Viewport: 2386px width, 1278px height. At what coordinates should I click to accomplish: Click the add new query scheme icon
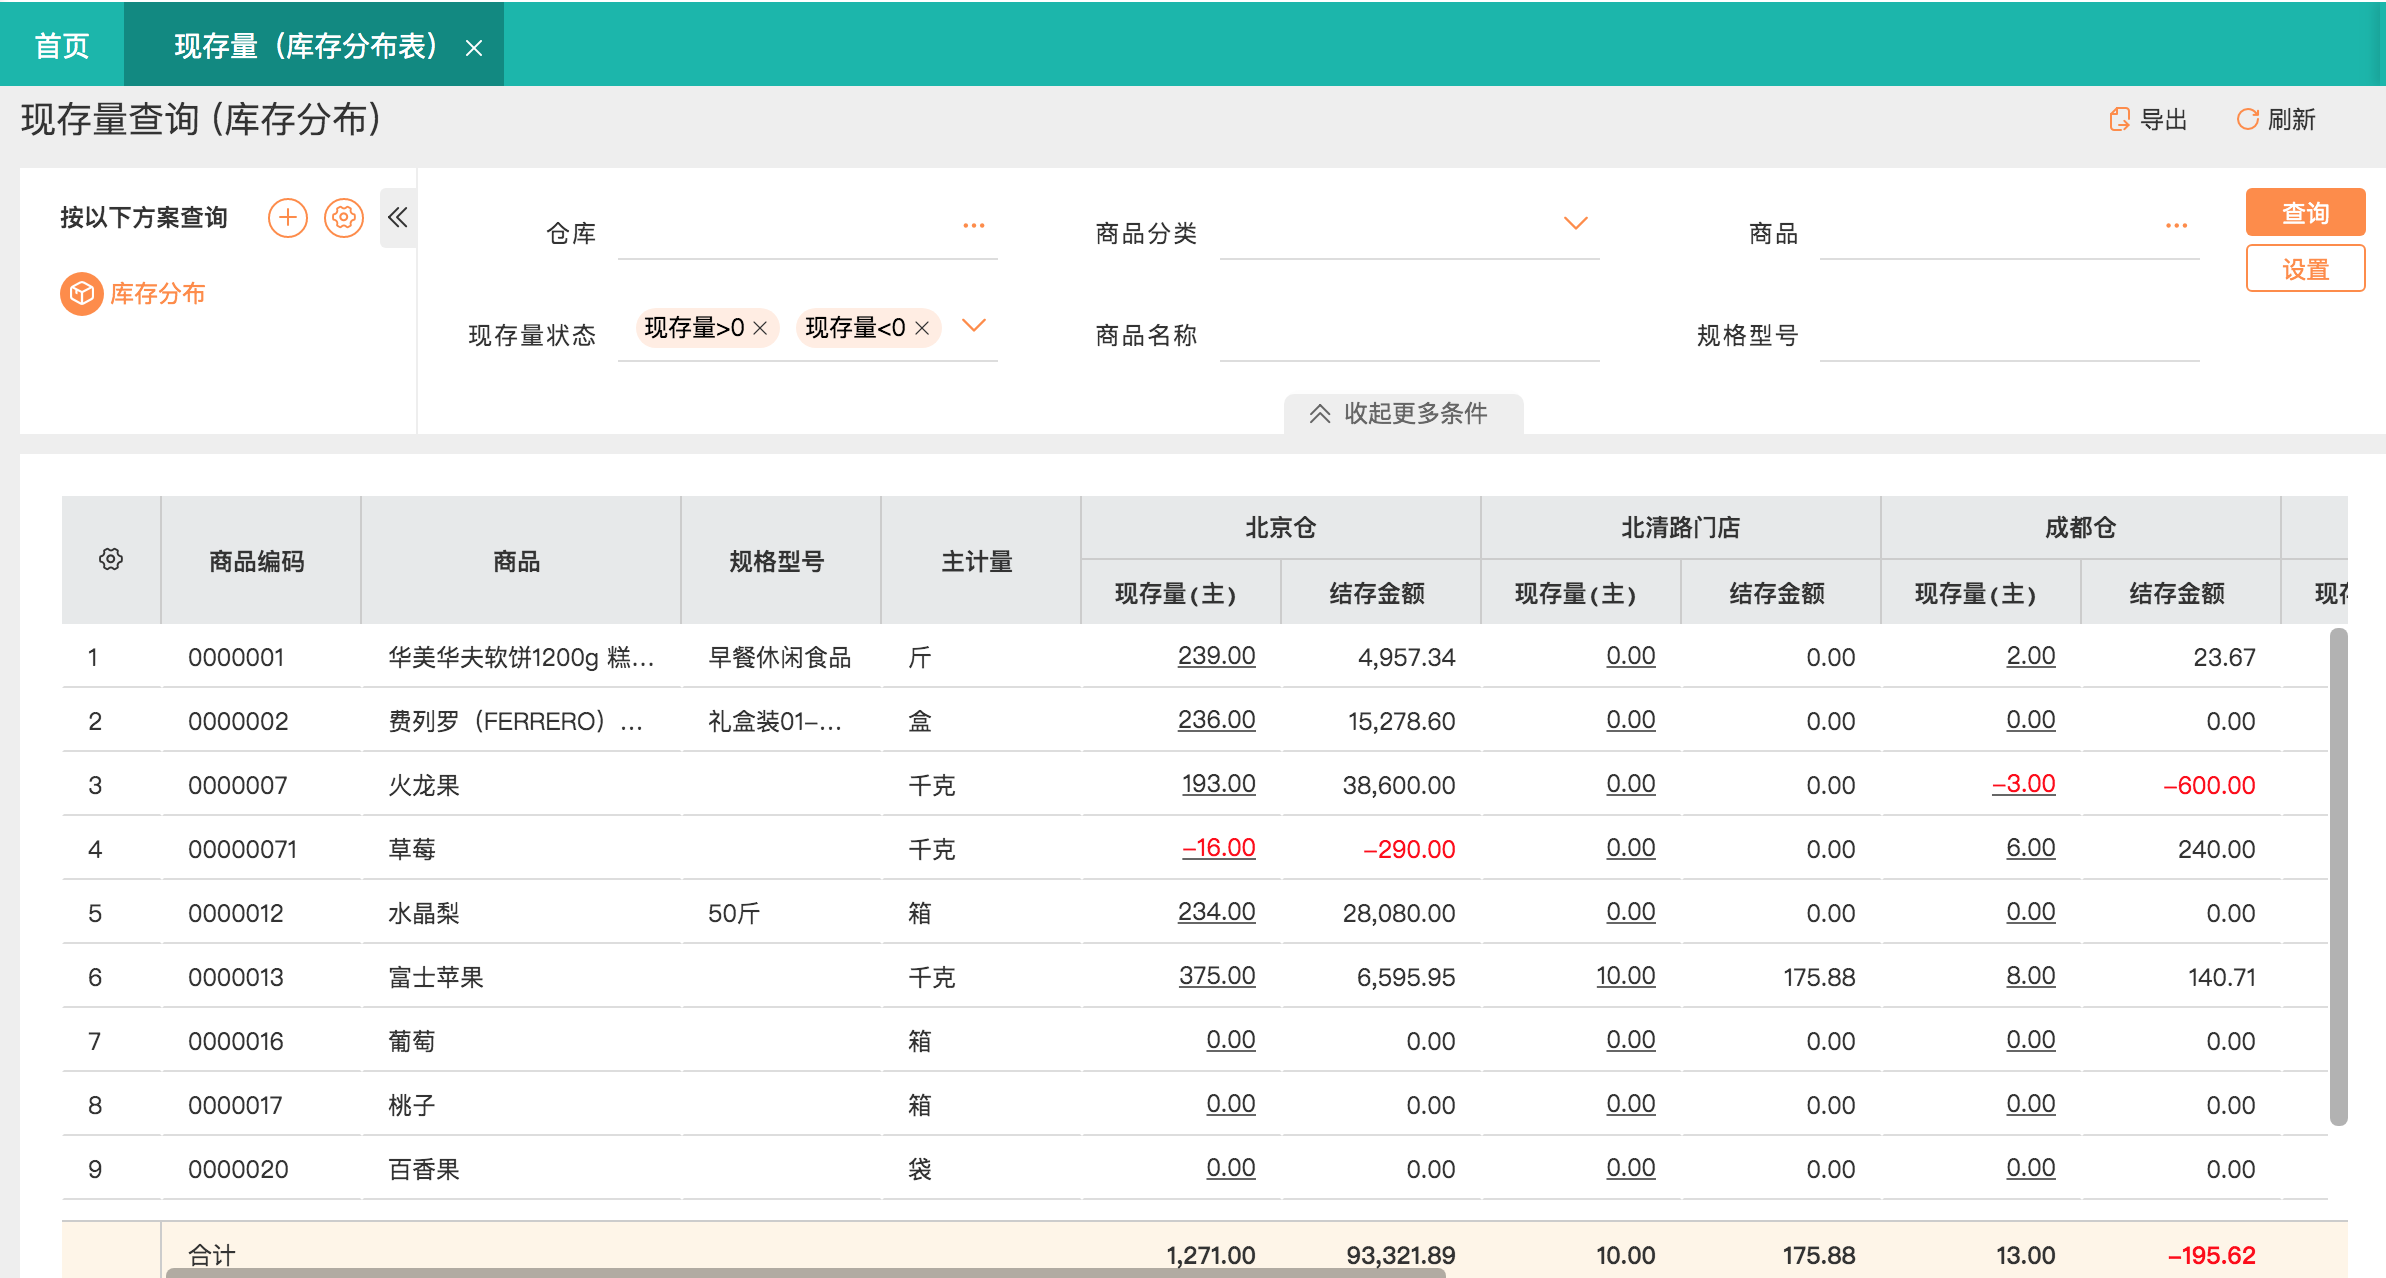(x=289, y=219)
